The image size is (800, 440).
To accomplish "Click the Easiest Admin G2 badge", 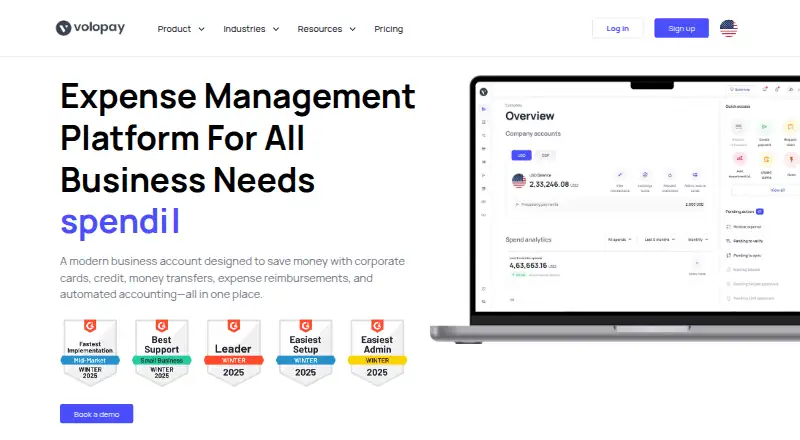I will pyautogui.click(x=377, y=352).
